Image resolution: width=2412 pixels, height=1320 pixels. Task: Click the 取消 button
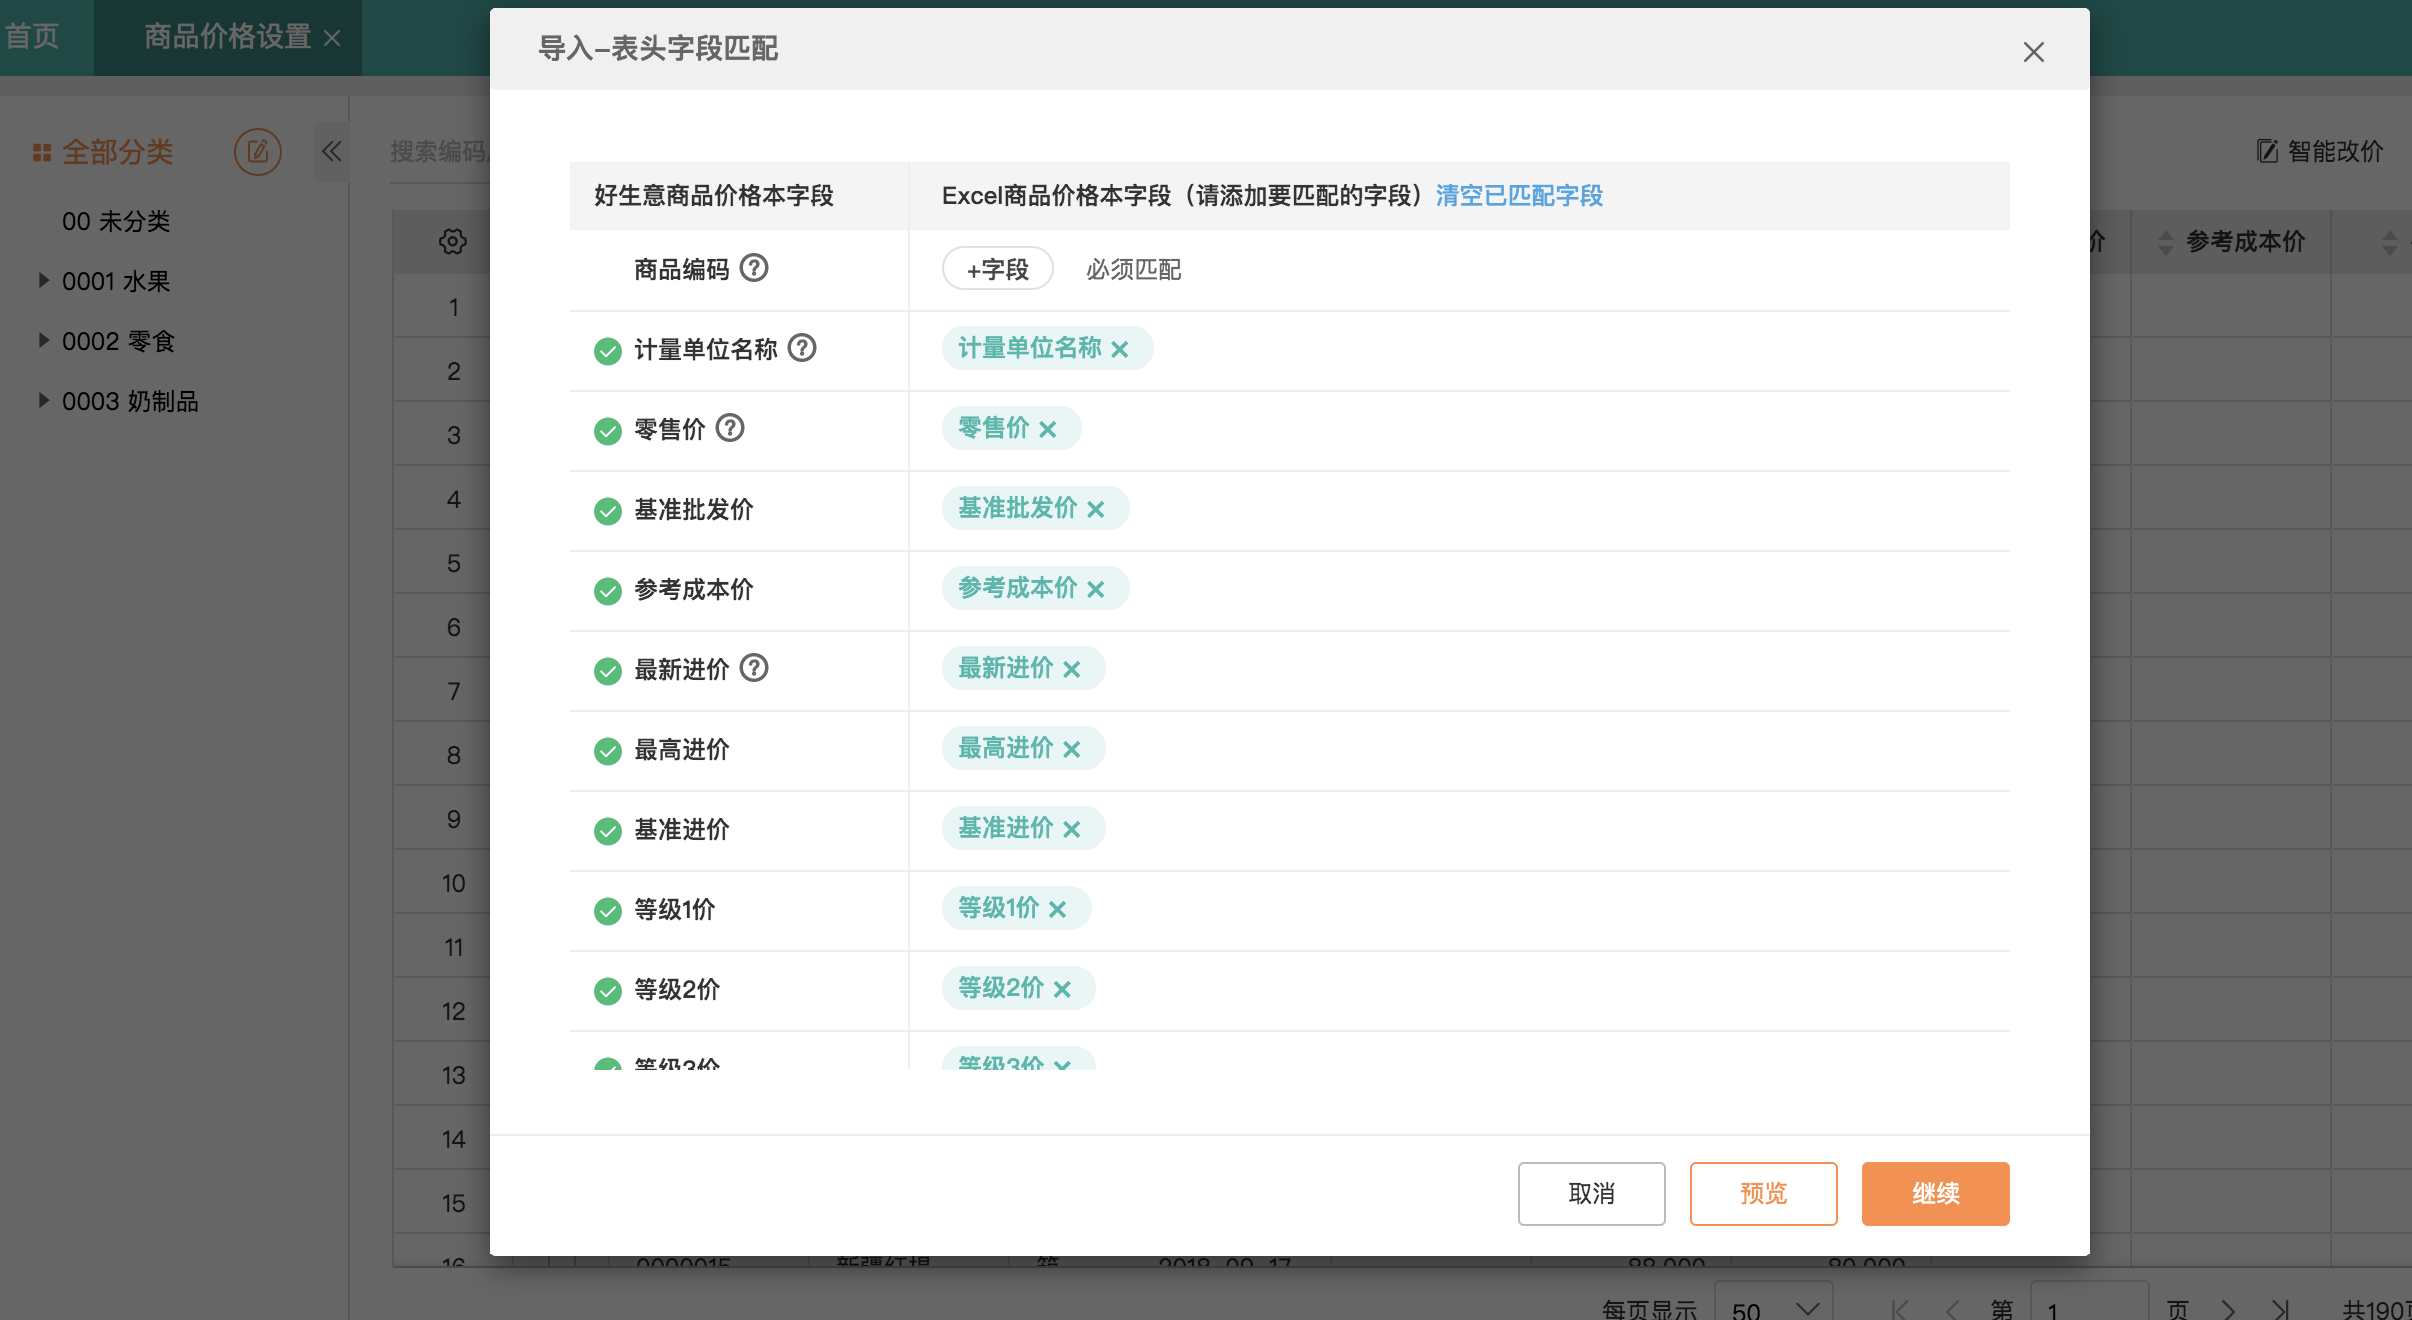point(1591,1192)
